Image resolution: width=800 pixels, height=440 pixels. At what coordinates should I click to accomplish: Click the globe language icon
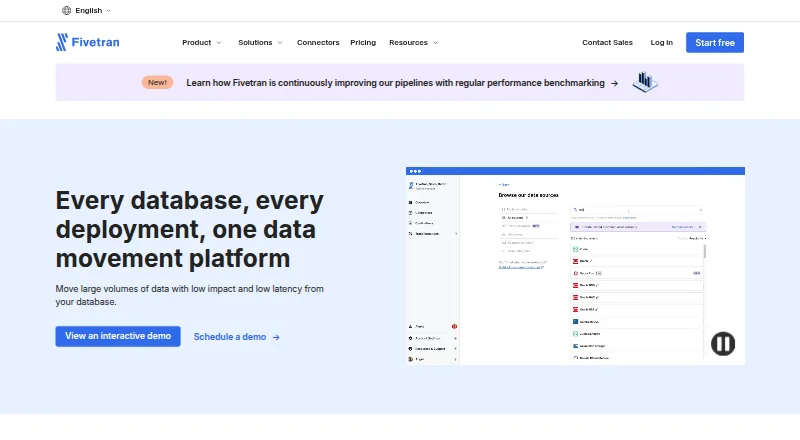66,10
